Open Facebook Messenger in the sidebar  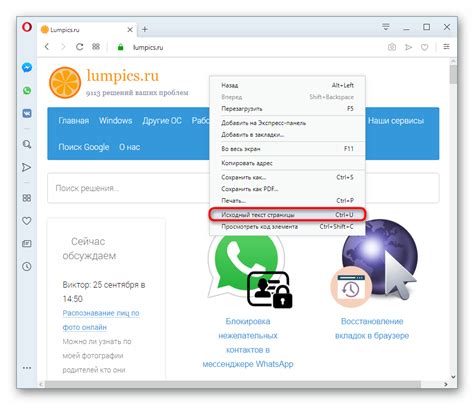(x=27, y=68)
